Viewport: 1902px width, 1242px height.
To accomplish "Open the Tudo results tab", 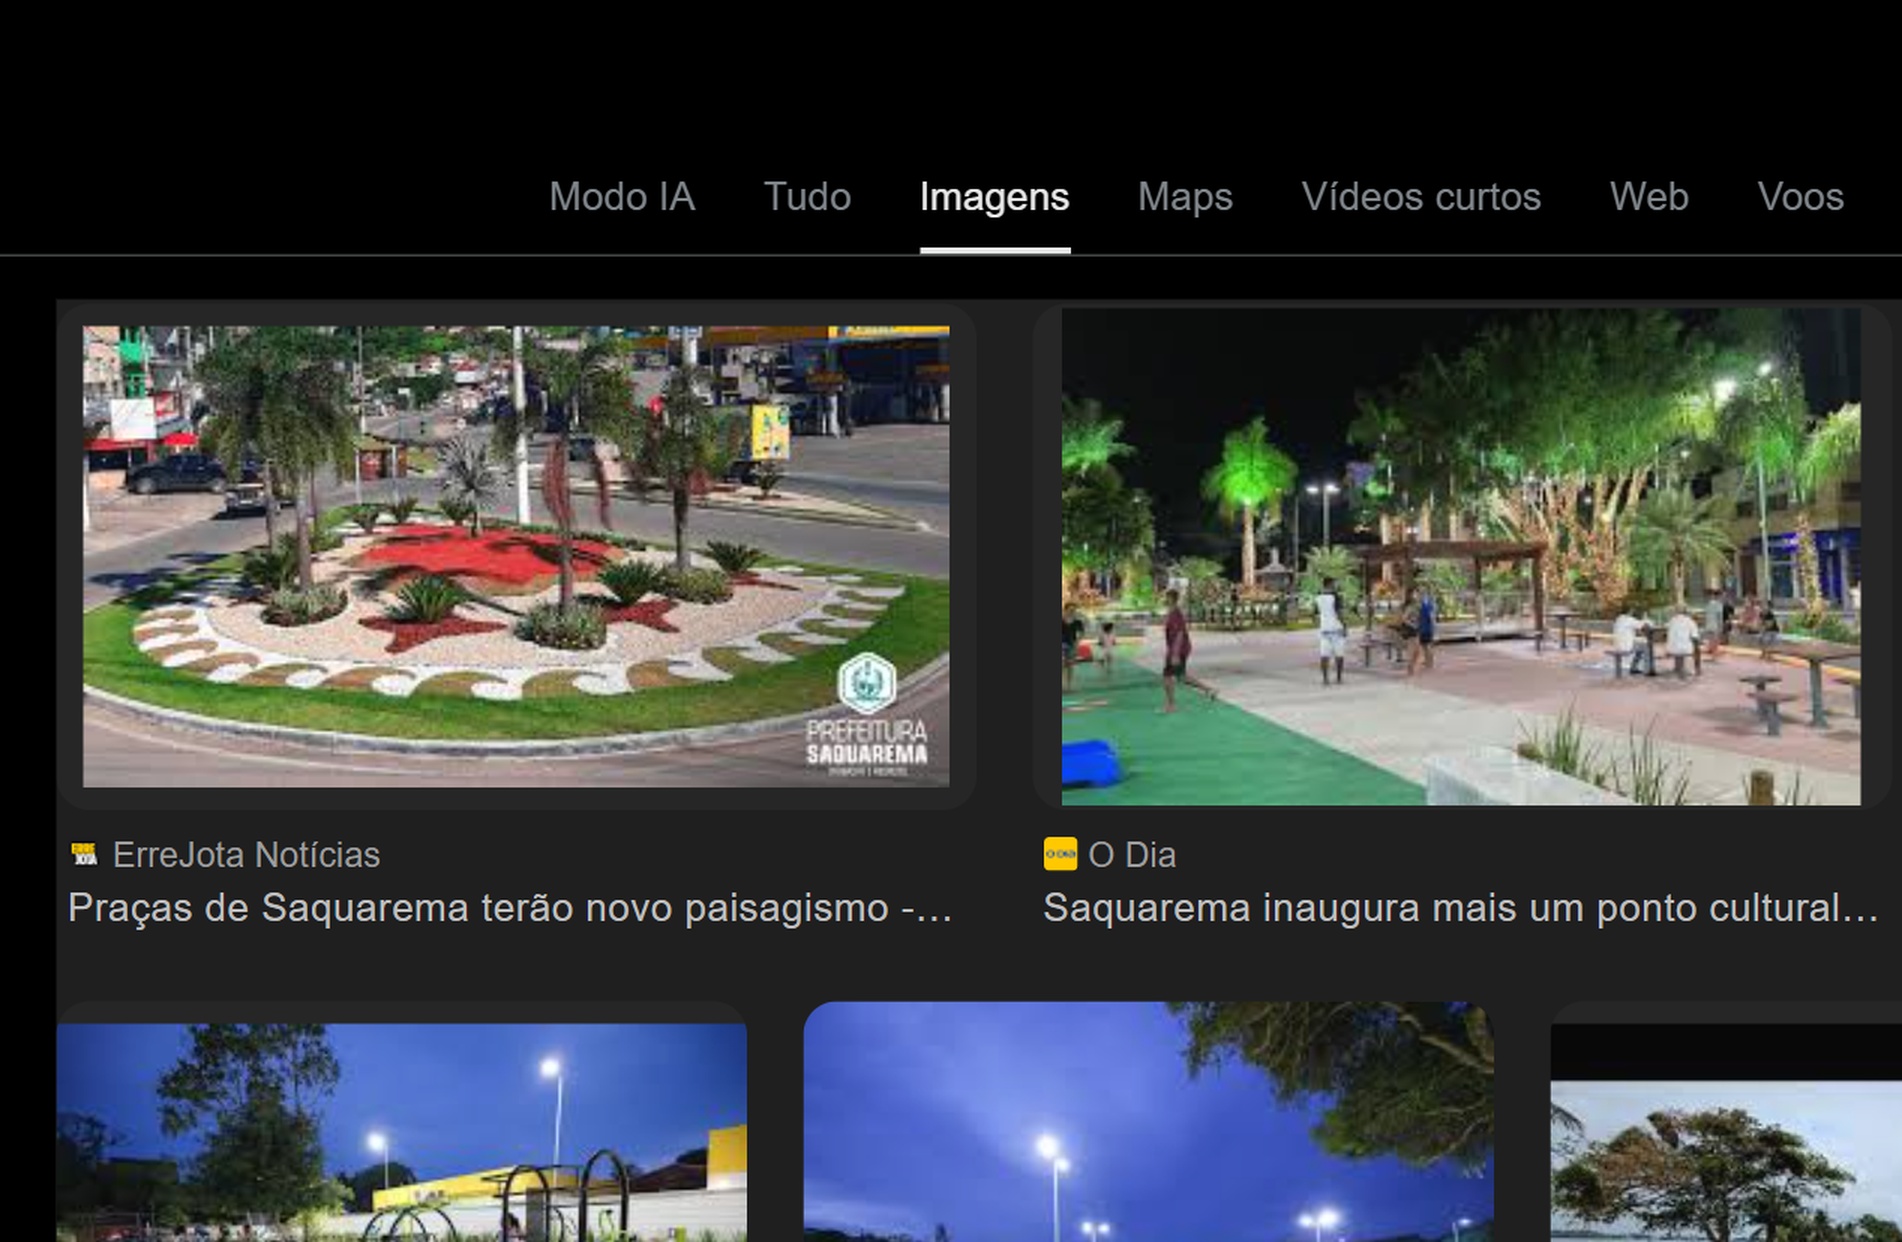I will (x=807, y=197).
